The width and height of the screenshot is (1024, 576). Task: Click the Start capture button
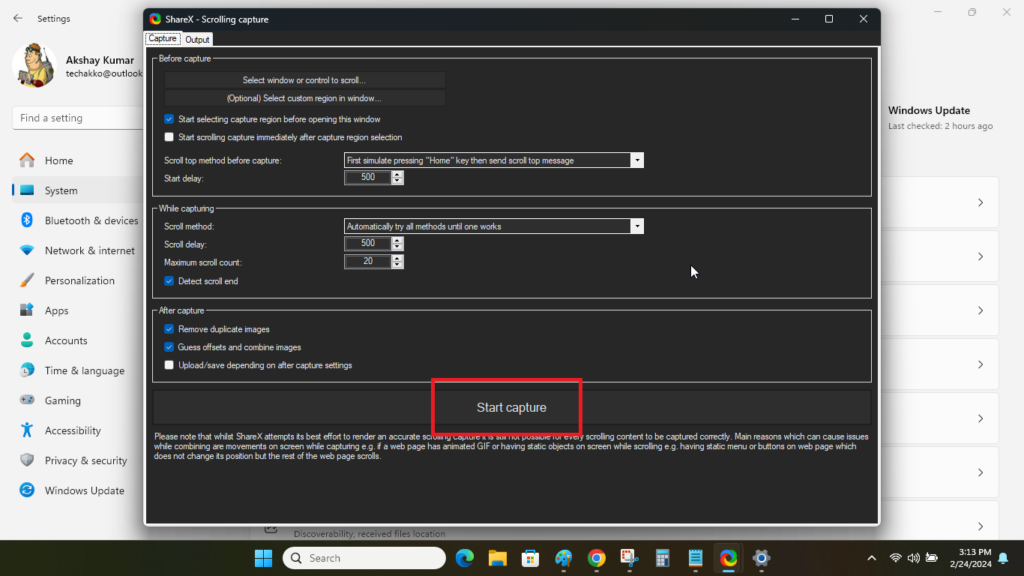coord(511,408)
